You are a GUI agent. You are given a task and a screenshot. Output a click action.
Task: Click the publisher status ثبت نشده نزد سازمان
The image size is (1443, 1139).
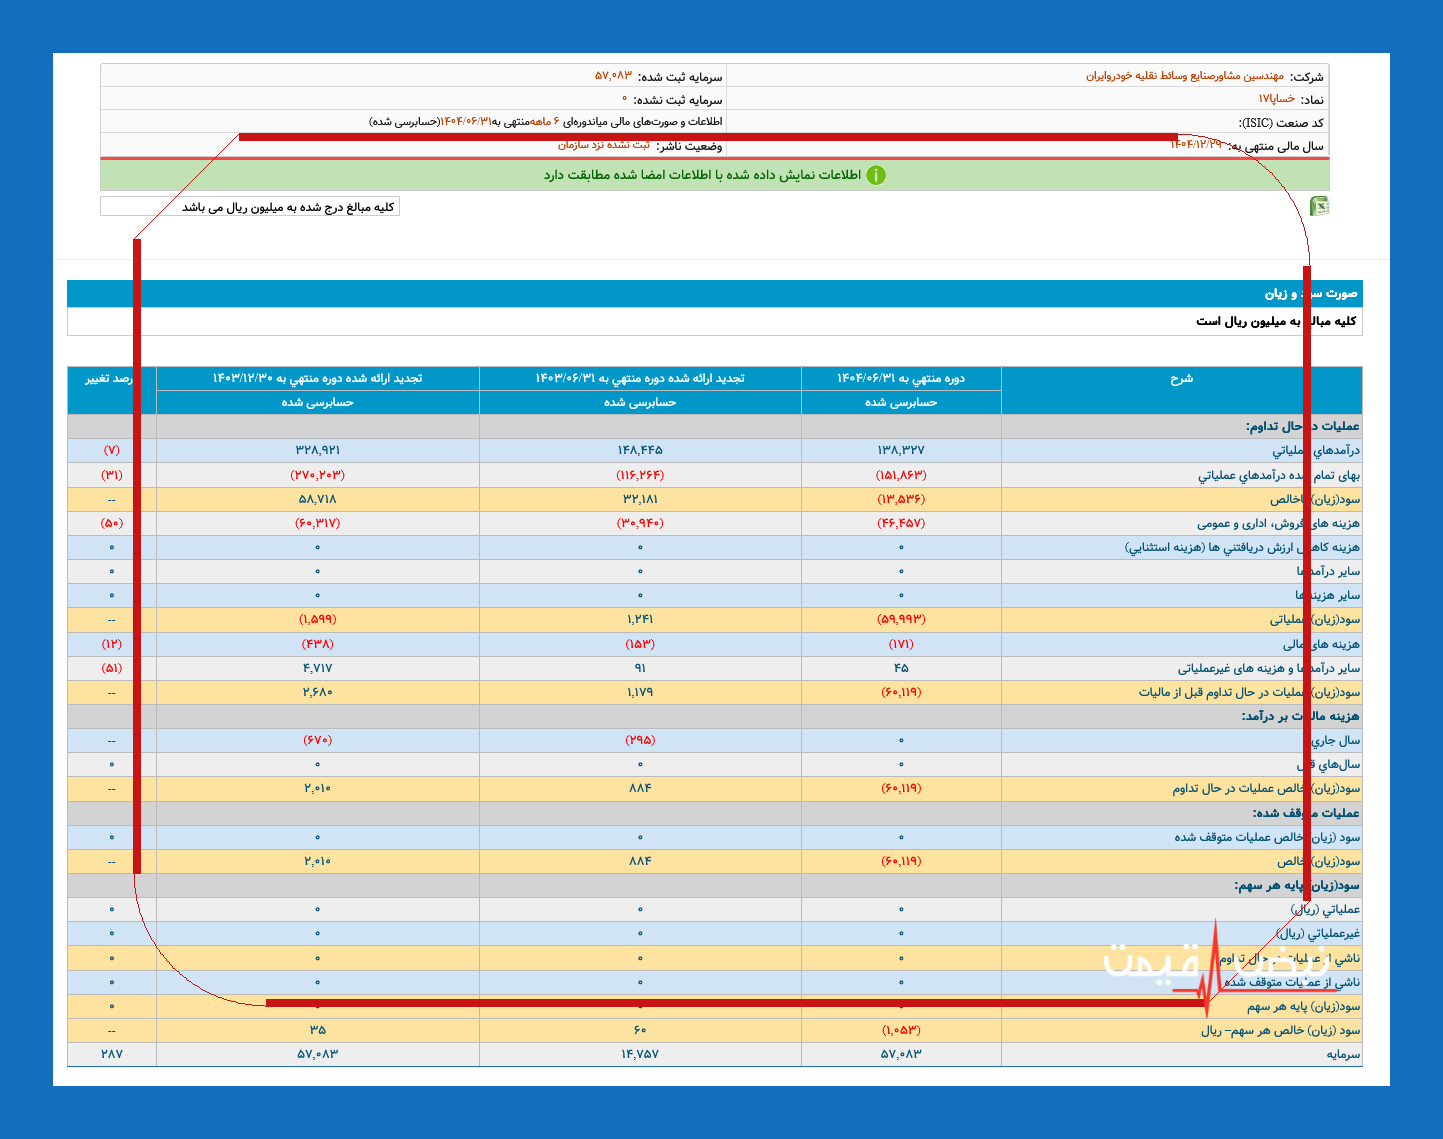tap(603, 145)
